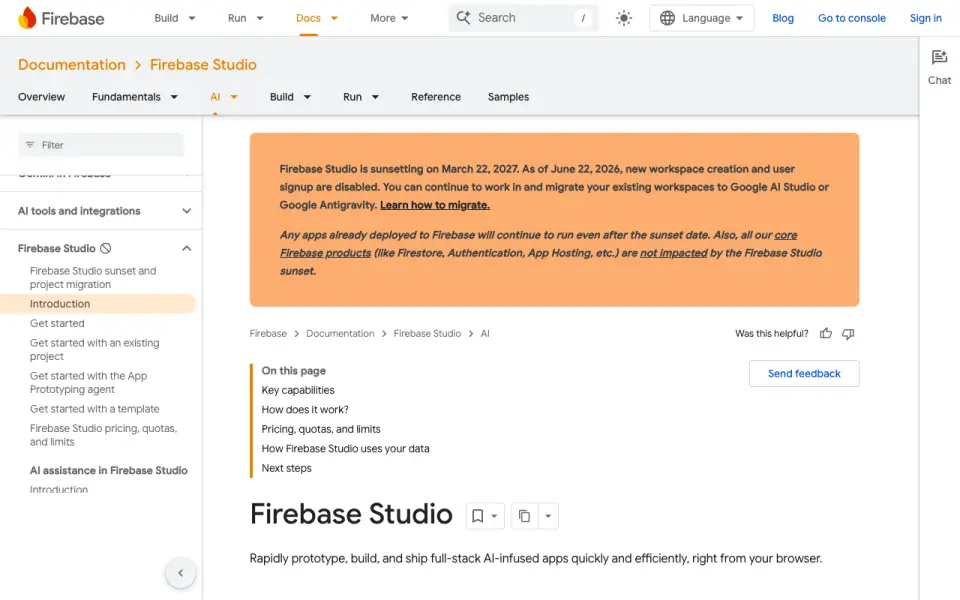The height and width of the screenshot is (600, 960).
Task: Open Get started with an existing project
Action: pos(94,350)
